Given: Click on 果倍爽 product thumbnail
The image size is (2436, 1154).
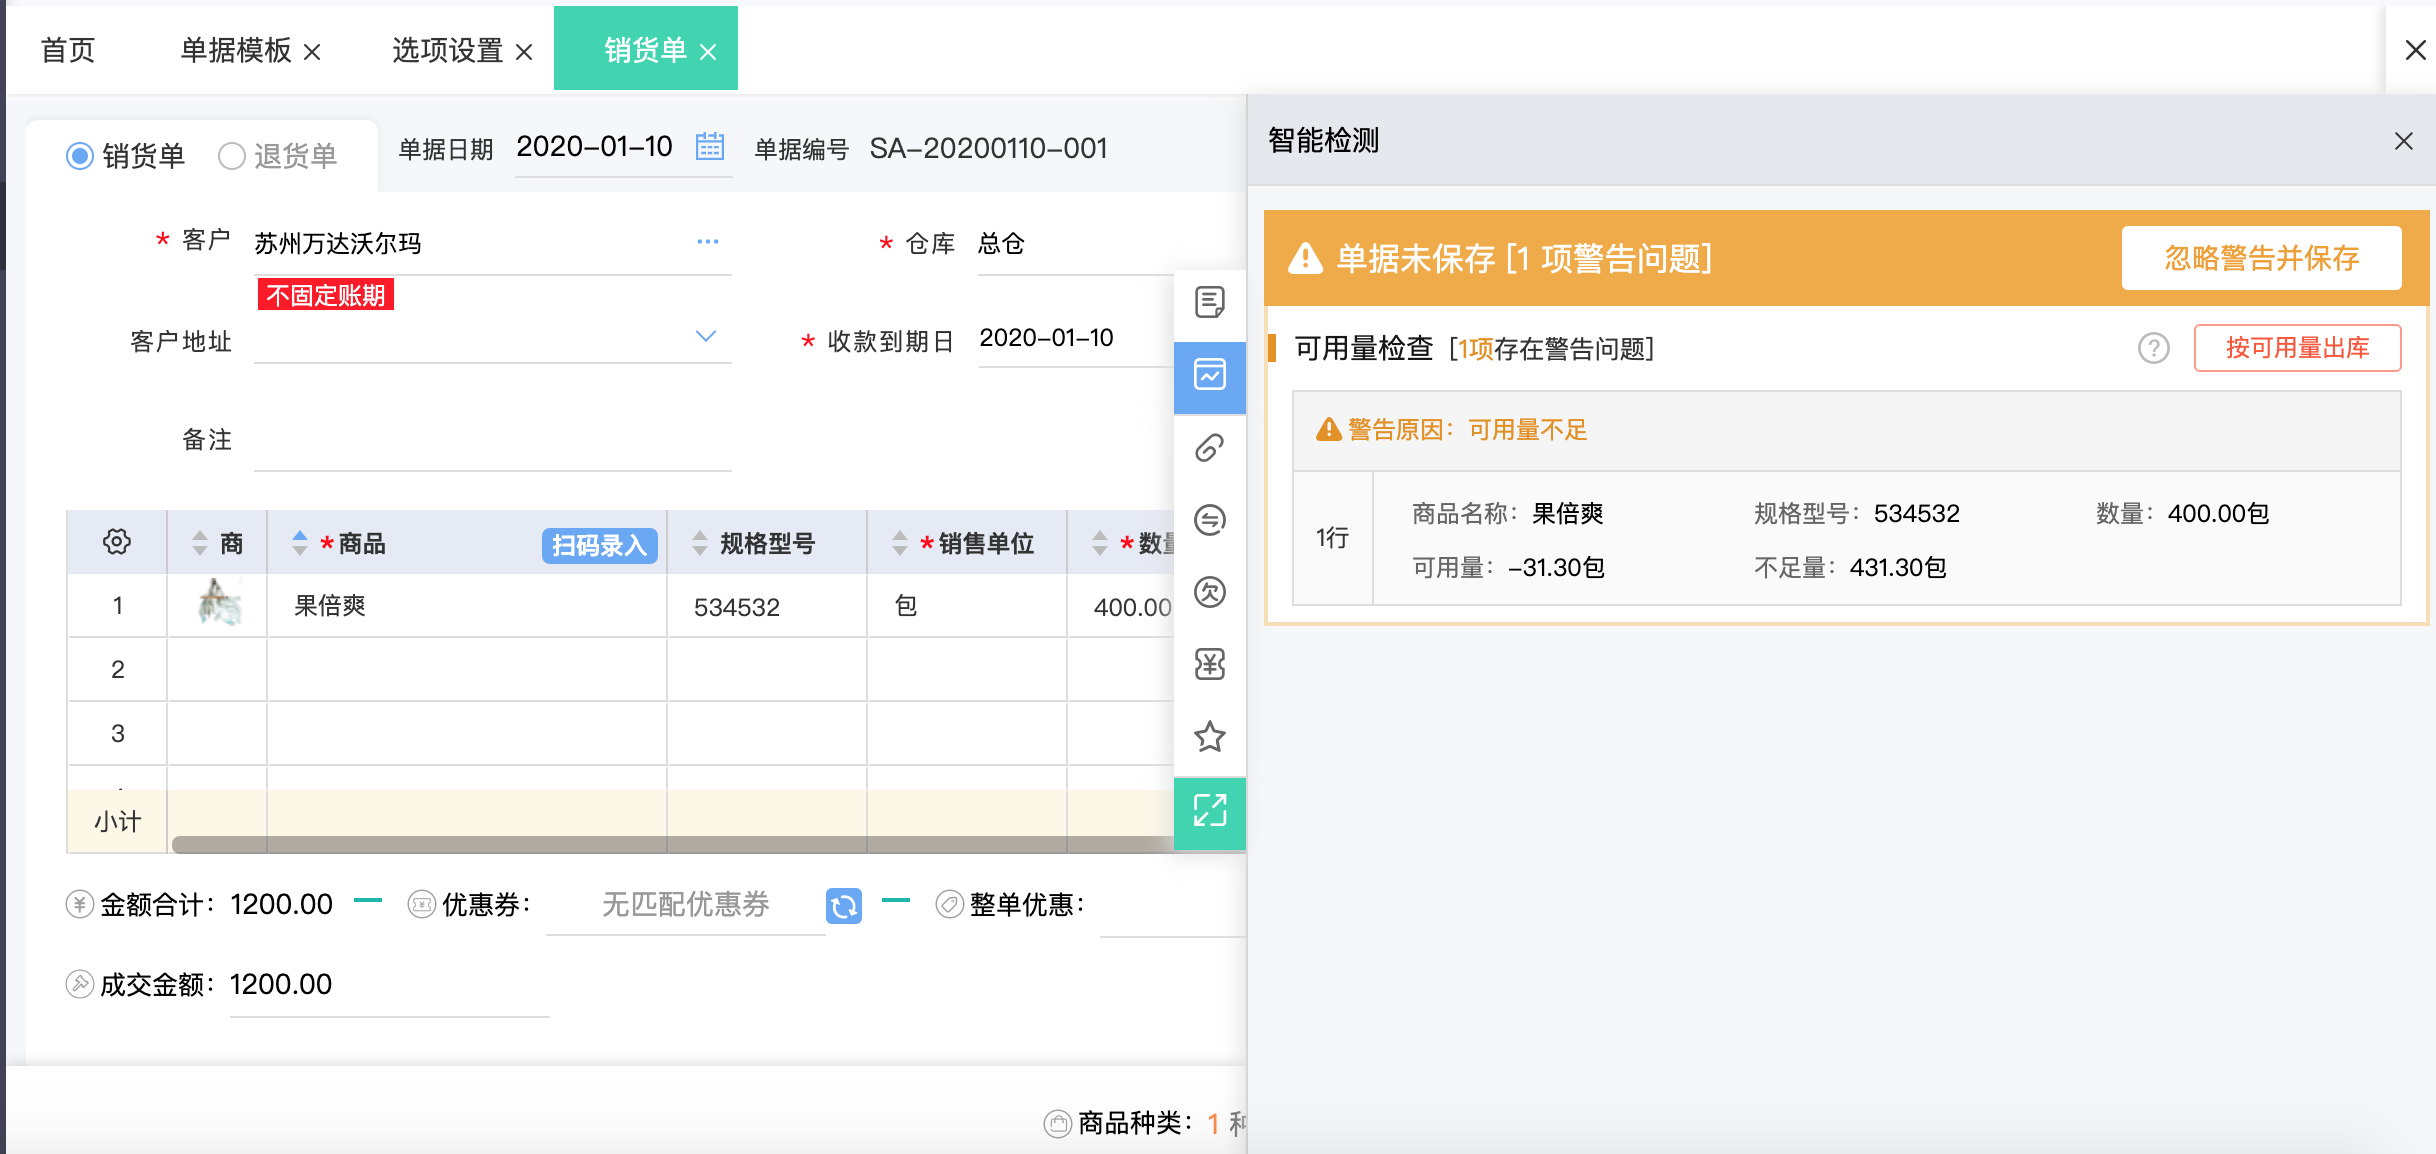Looking at the screenshot, I should tap(216, 606).
